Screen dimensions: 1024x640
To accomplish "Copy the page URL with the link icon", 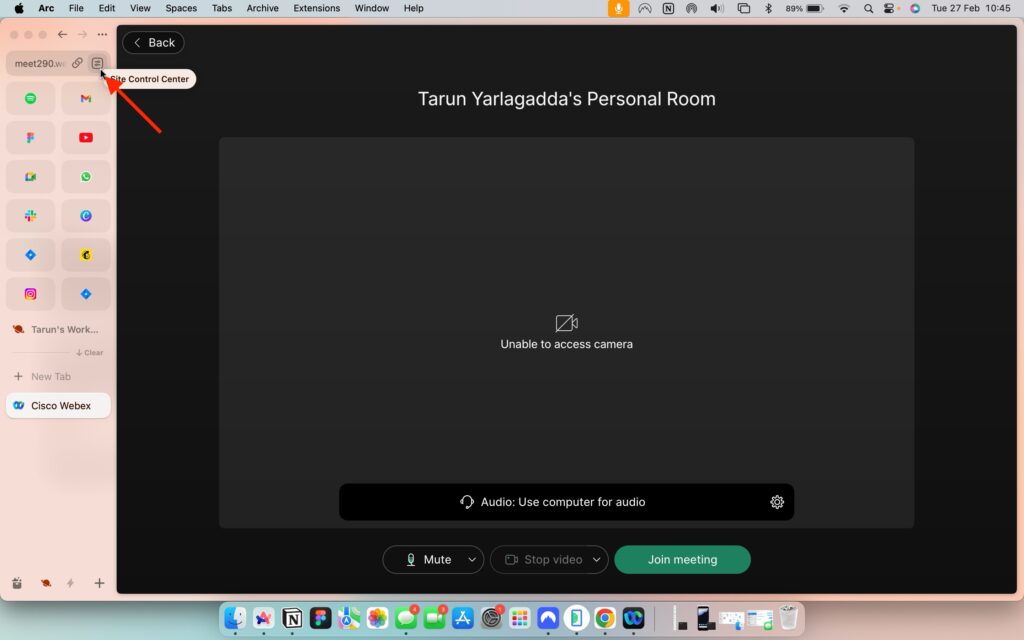I will click(77, 63).
